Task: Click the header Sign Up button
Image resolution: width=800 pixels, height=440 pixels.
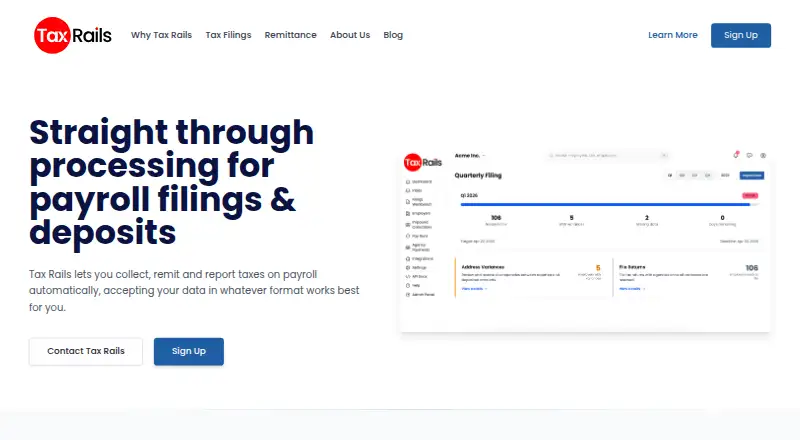Action: pyautogui.click(x=741, y=35)
